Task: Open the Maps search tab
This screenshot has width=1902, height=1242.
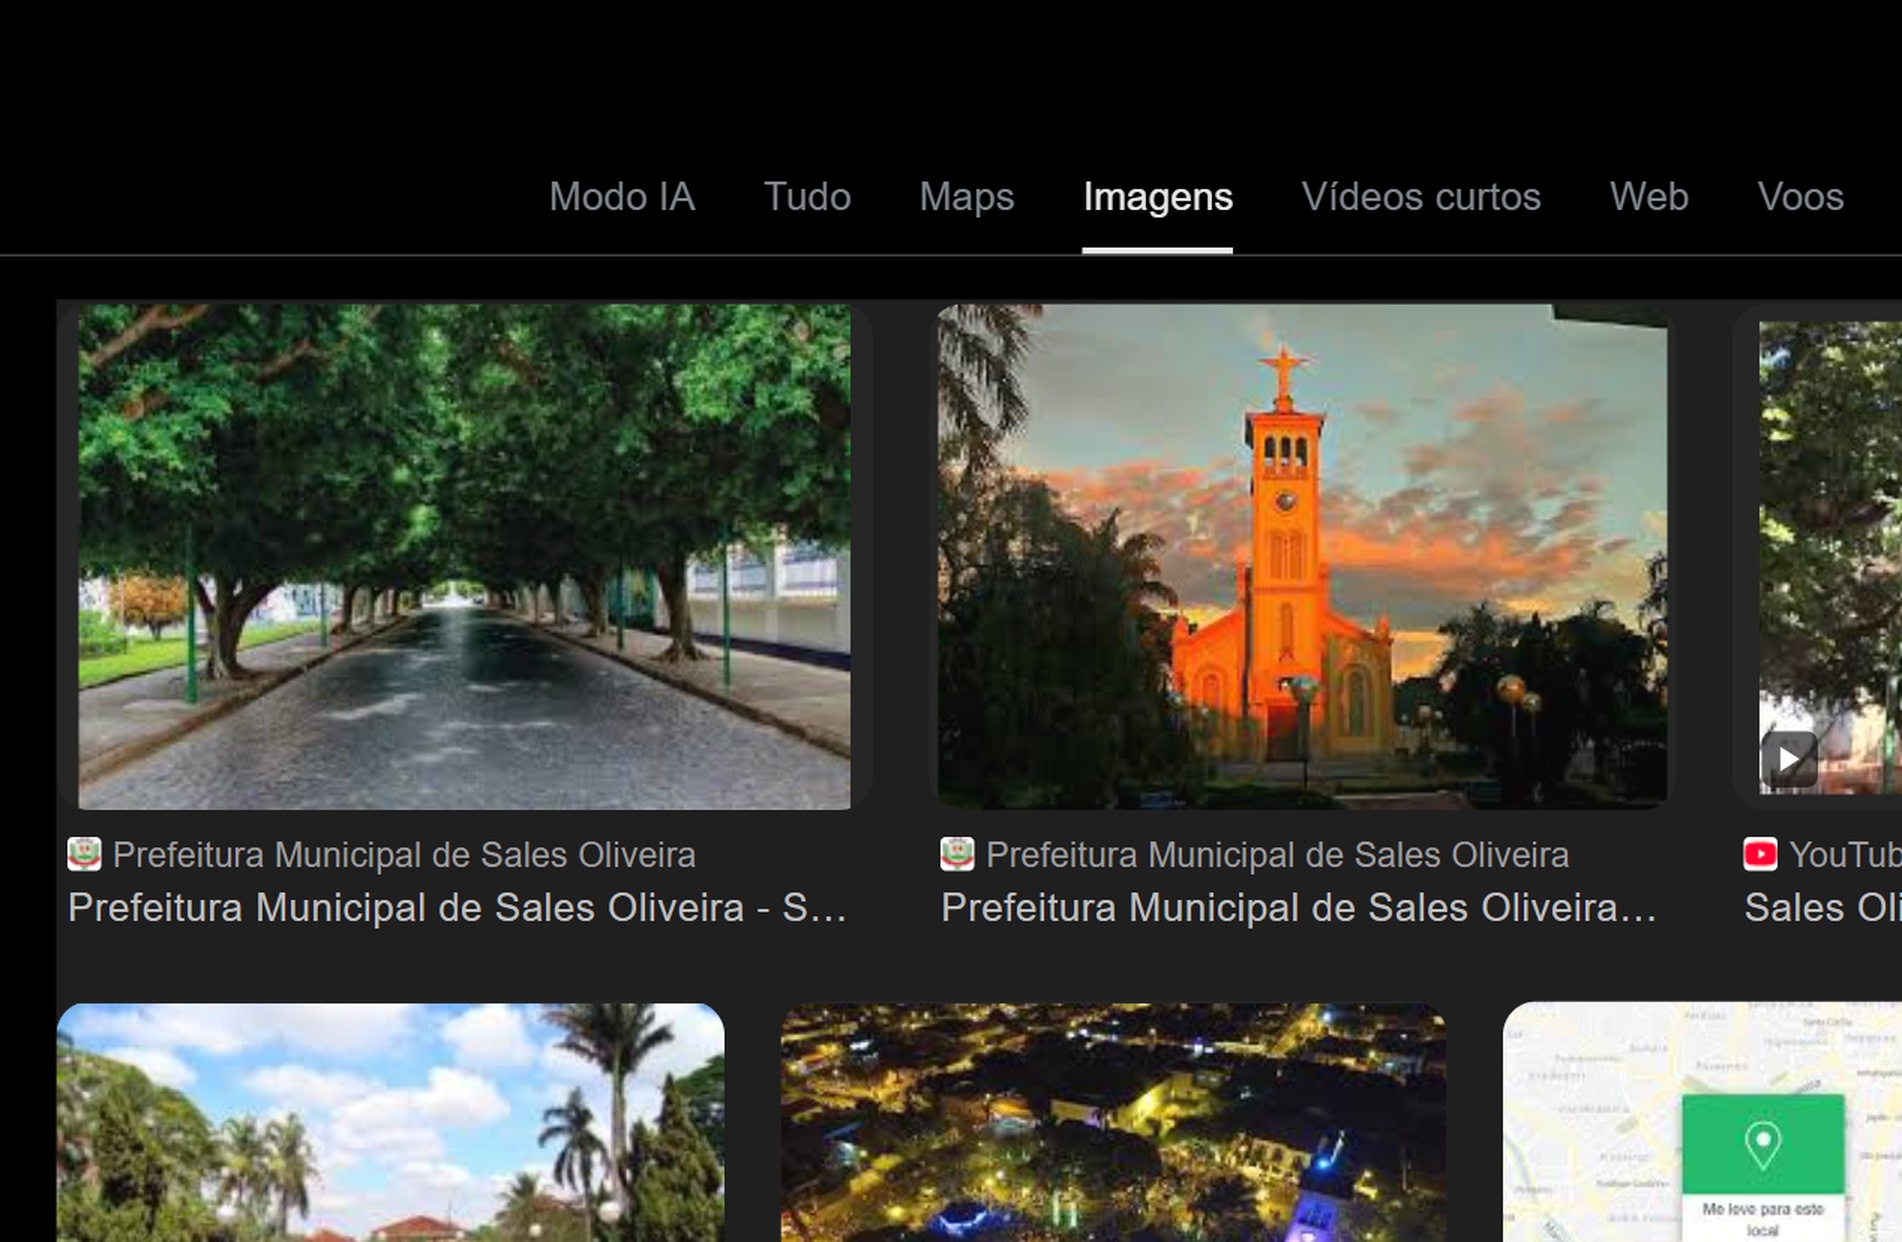Action: point(966,197)
